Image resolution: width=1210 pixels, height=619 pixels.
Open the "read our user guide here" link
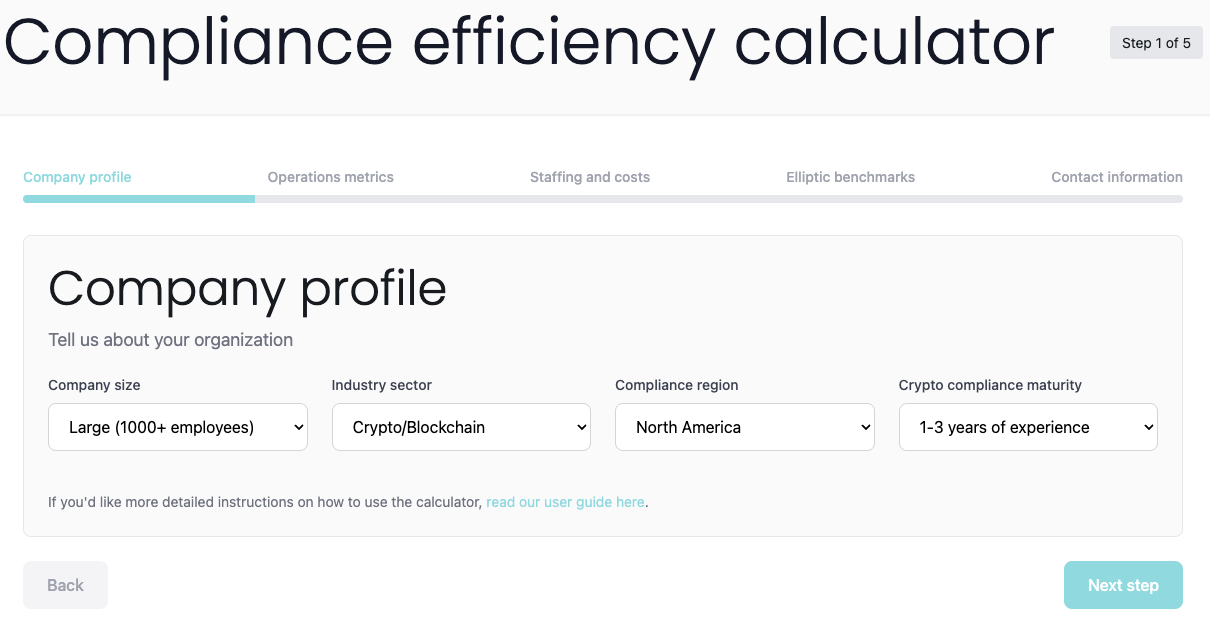[x=565, y=502]
